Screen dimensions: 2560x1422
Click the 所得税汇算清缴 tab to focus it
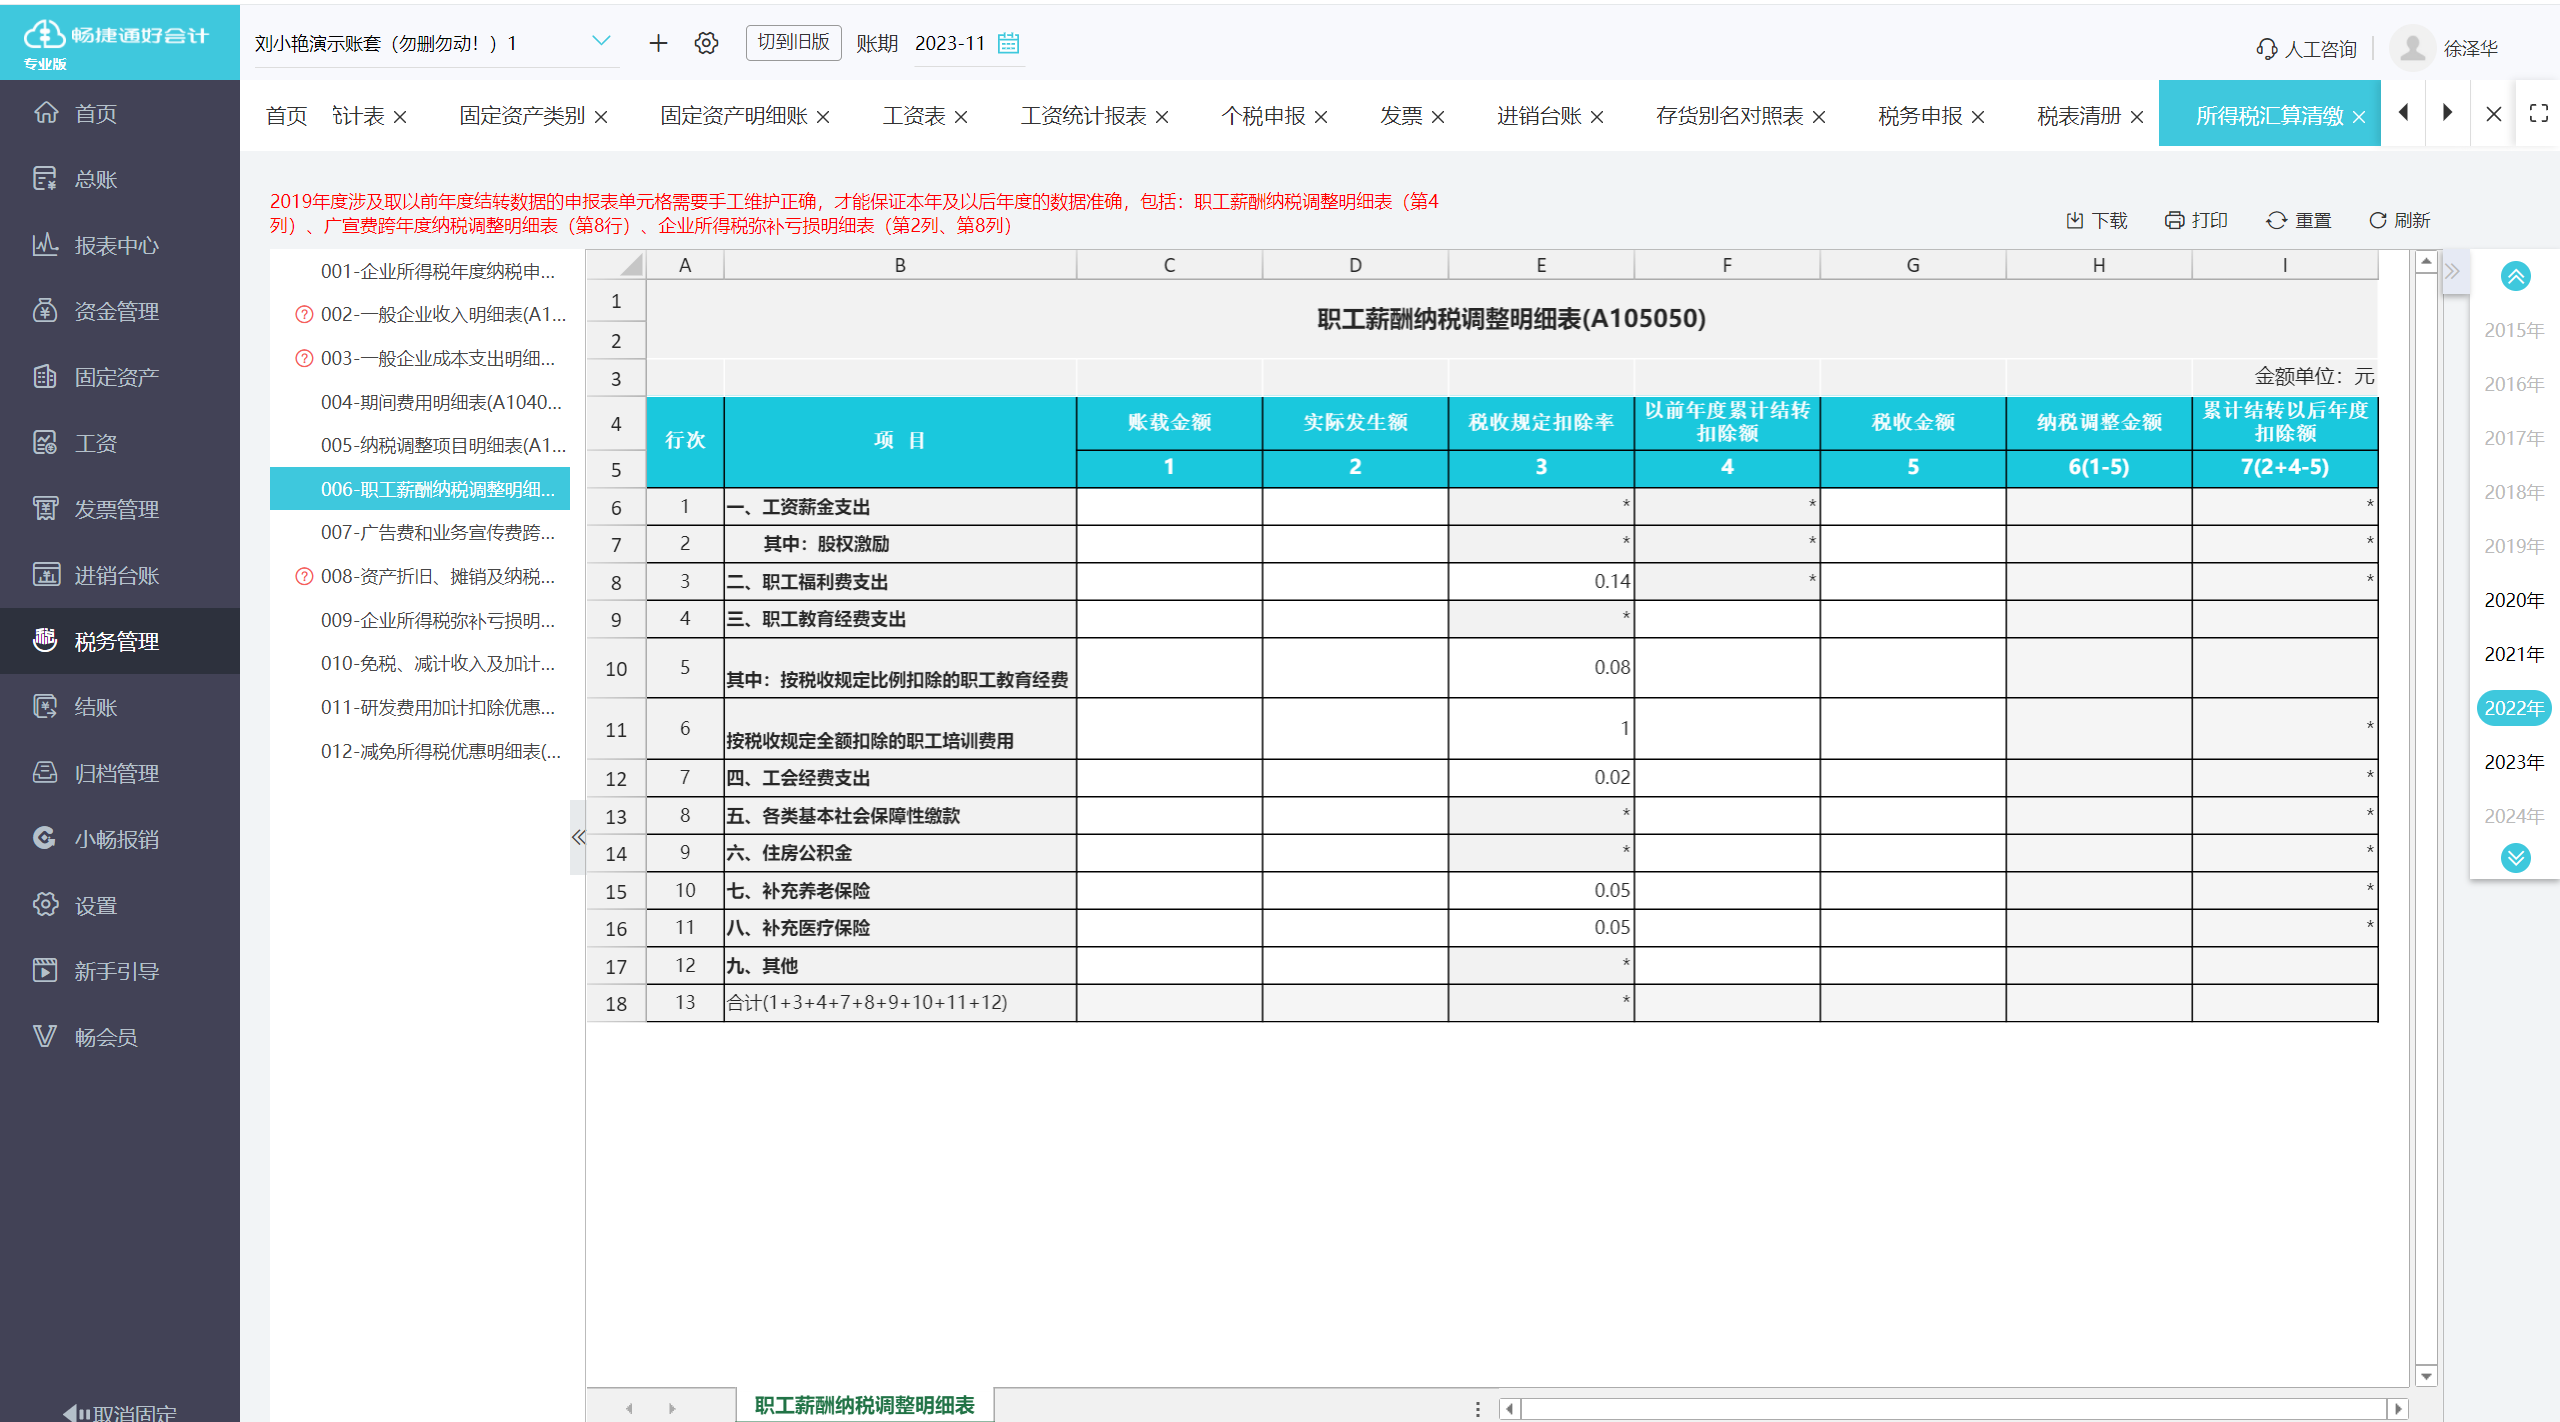pos(2259,112)
